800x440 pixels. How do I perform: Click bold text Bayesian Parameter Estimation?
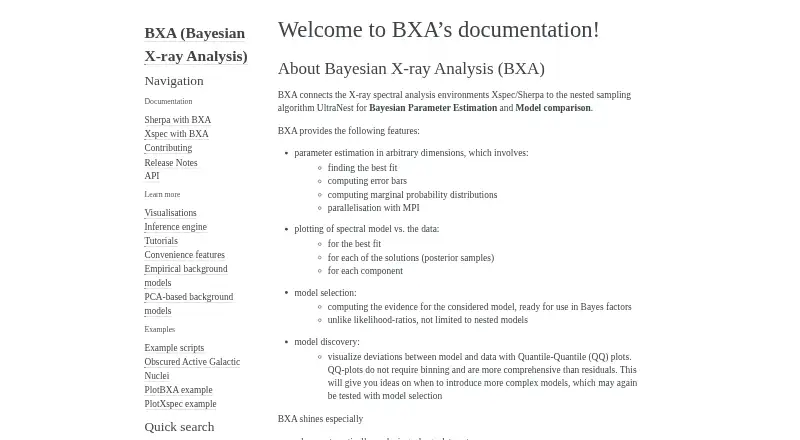(433, 108)
